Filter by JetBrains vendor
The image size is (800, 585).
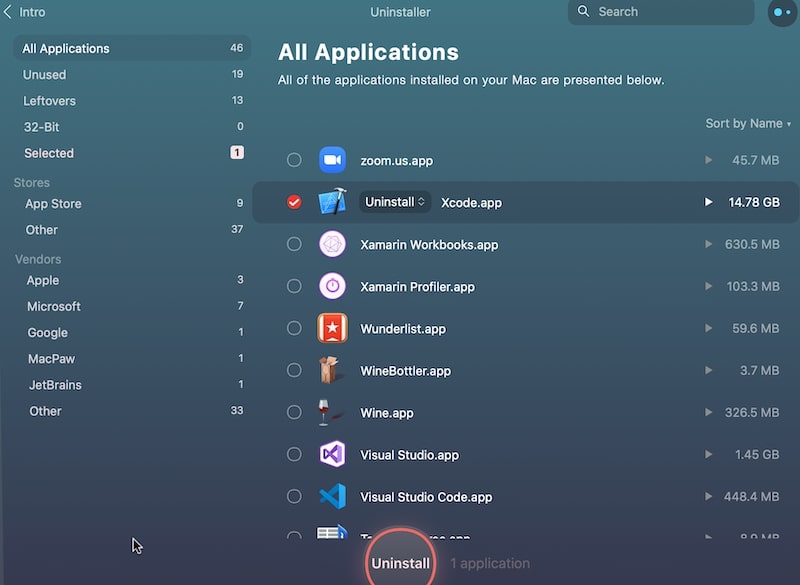[132, 385]
